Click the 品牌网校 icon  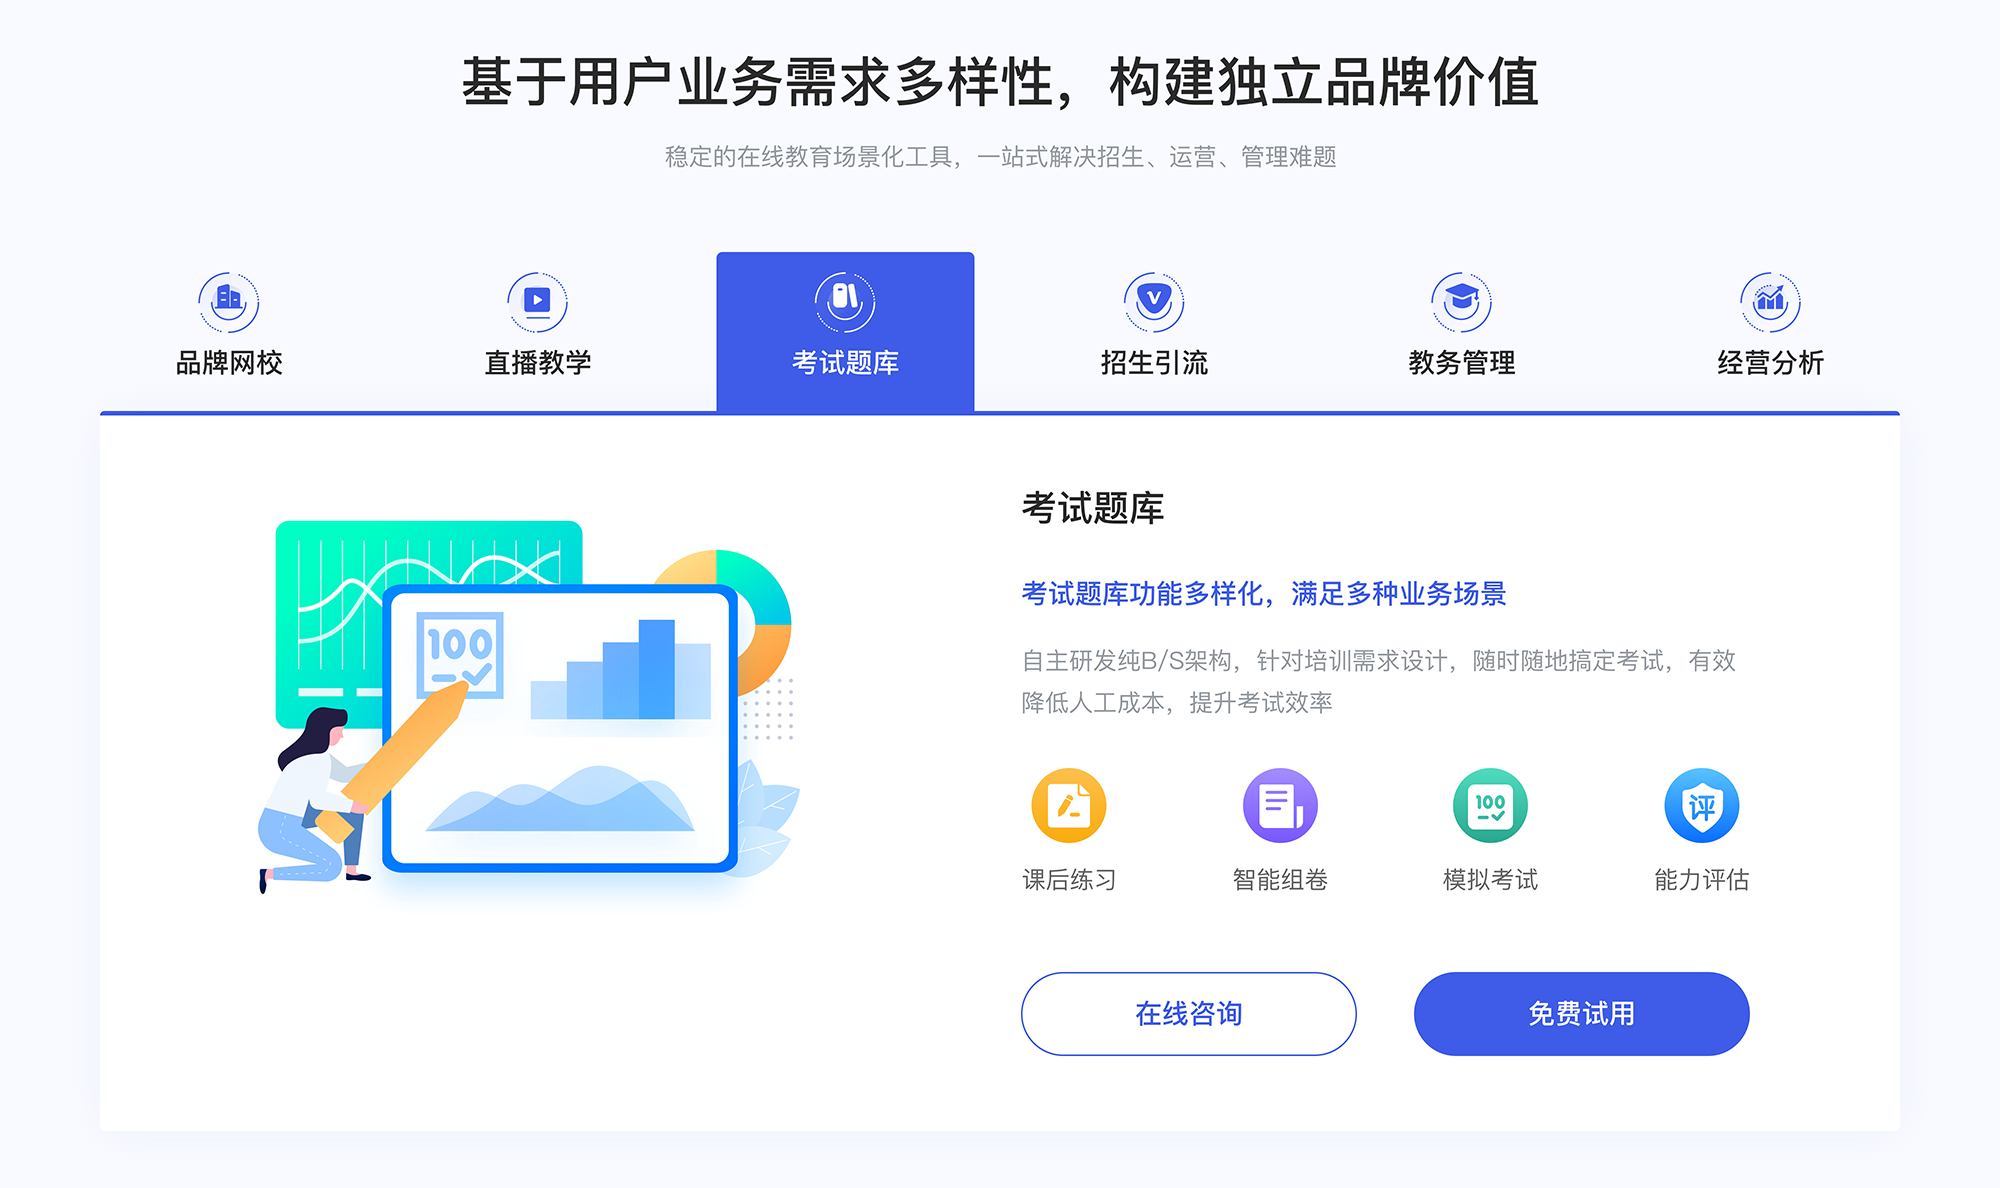(x=225, y=297)
